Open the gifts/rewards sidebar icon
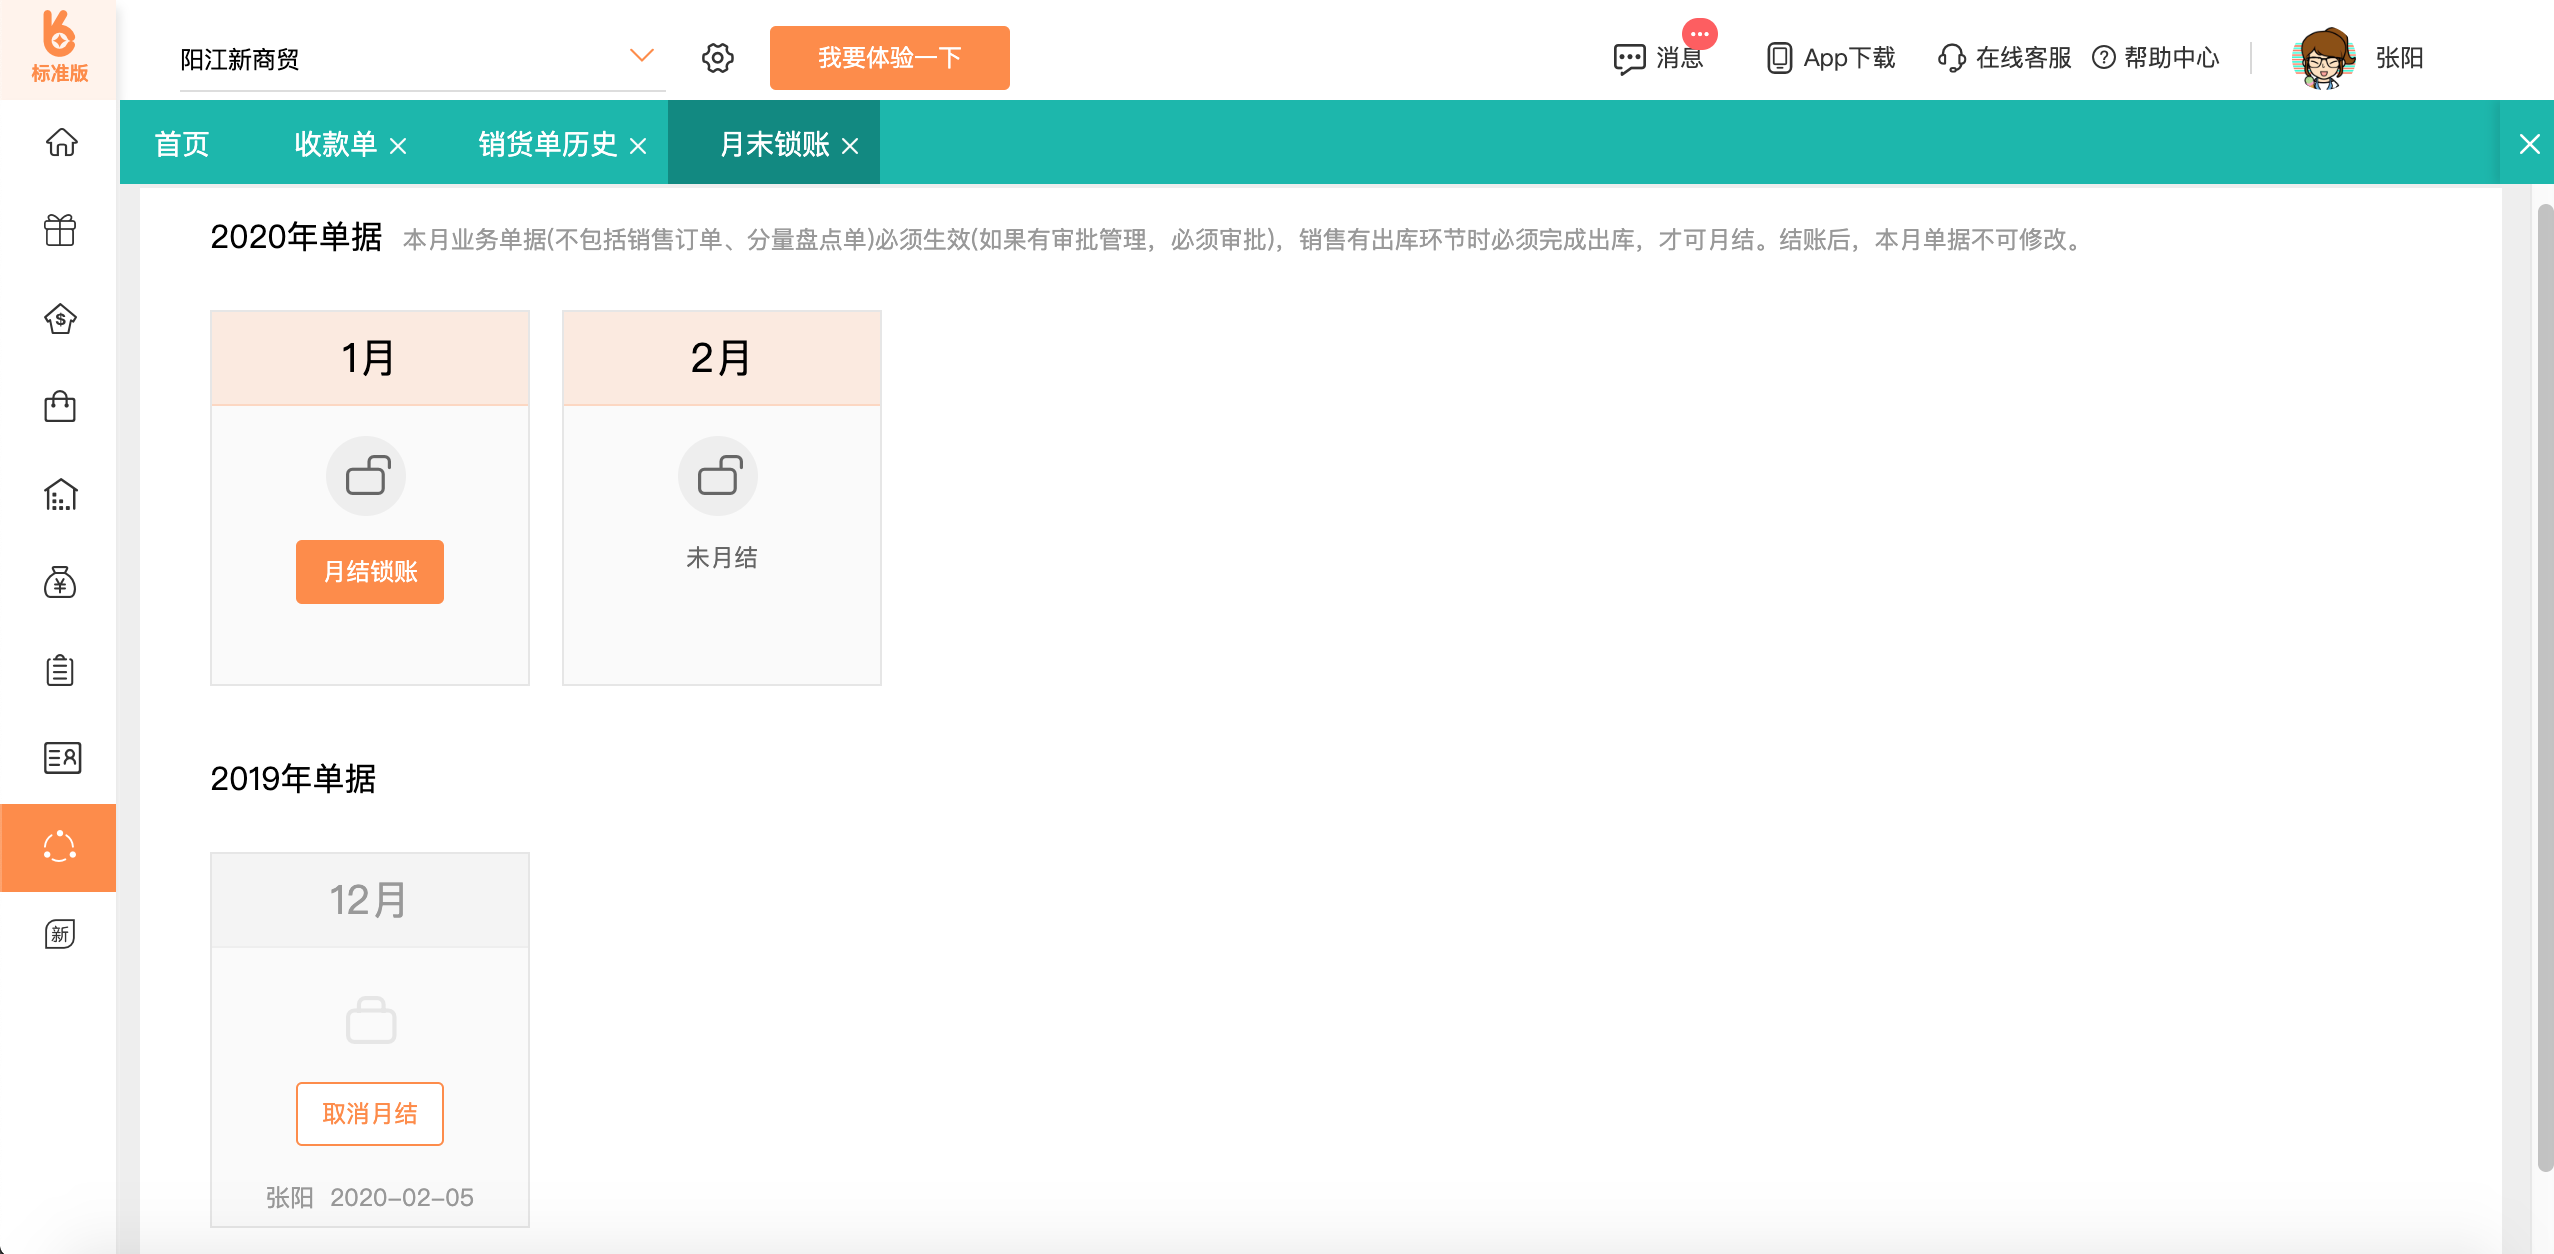The height and width of the screenshot is (1254, 2554). [x=60, y=230]
